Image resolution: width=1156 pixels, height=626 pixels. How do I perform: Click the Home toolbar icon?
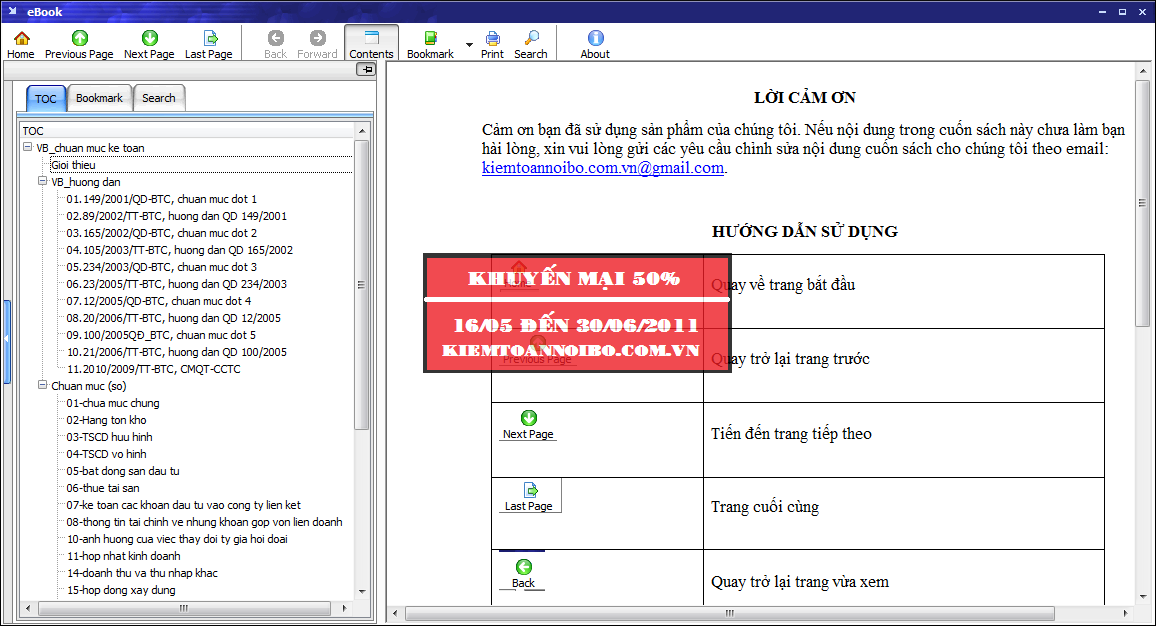[21, 44]
